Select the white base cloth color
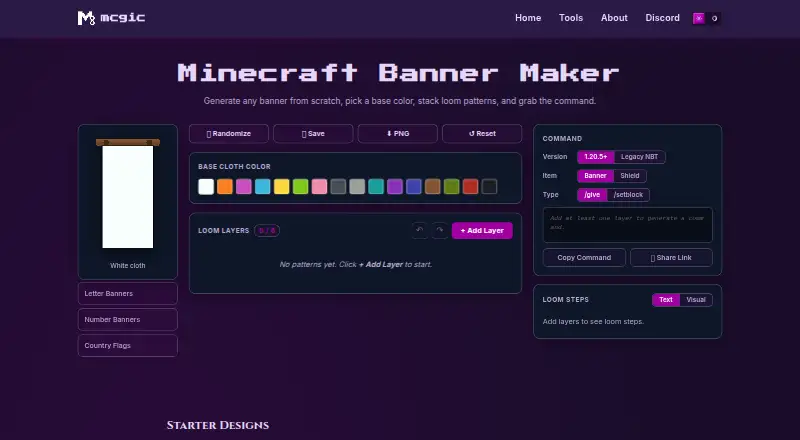This screenshot has height=440, width=800. [206, 186]
